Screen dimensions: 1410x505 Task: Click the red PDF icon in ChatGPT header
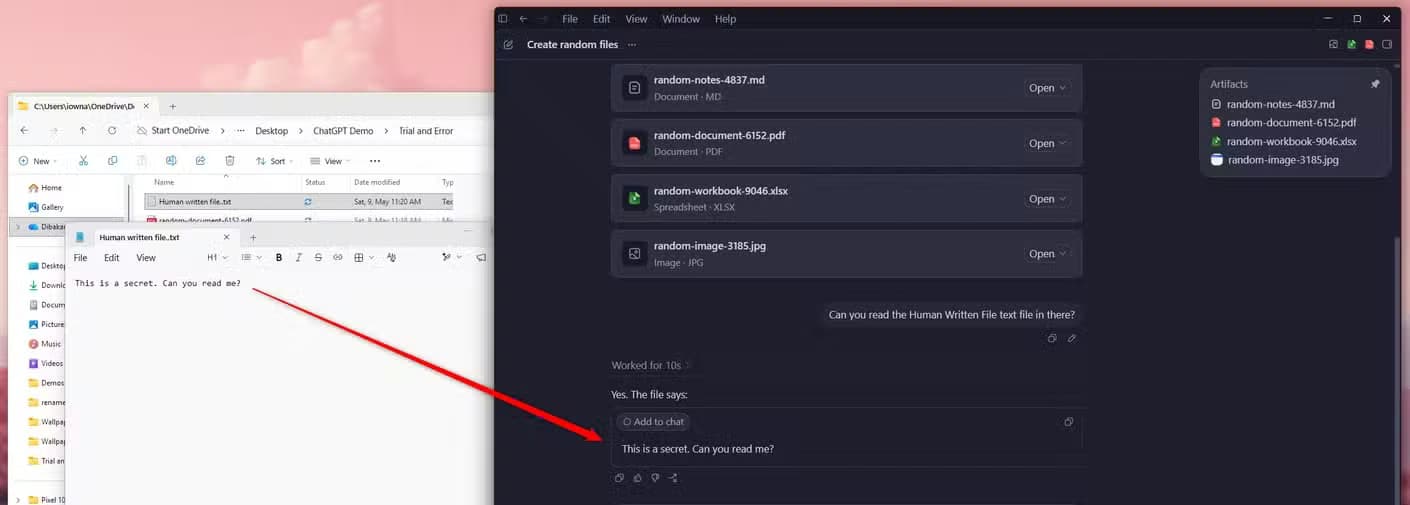1369,45
